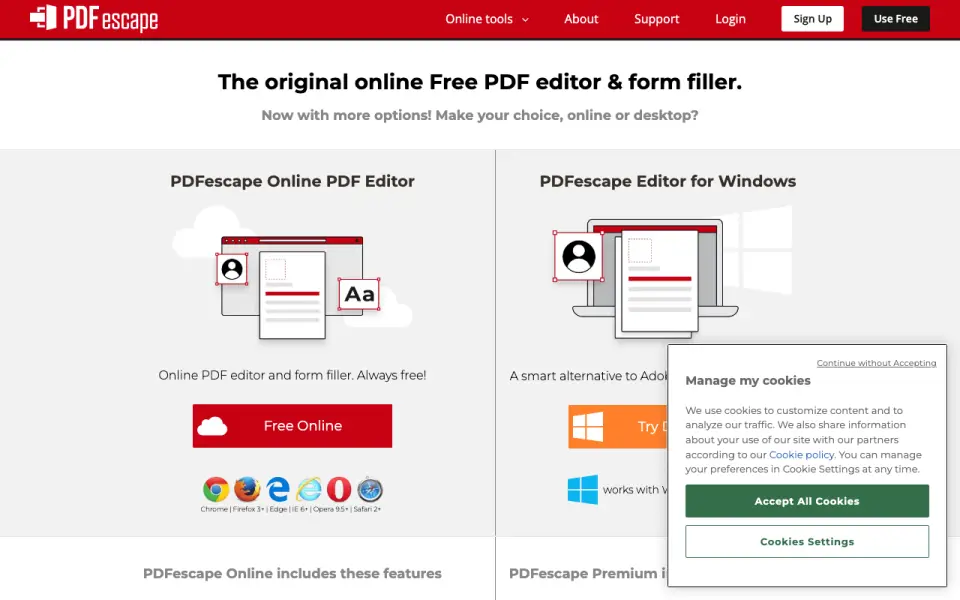Click 'Now with more options!' subtitle
Screen dimensions: 960x600
[x=480, y=115]
